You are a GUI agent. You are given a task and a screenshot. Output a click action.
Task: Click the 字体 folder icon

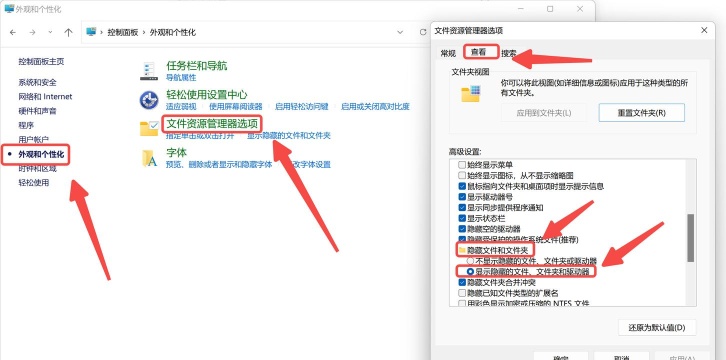click(x=149, y=158)
